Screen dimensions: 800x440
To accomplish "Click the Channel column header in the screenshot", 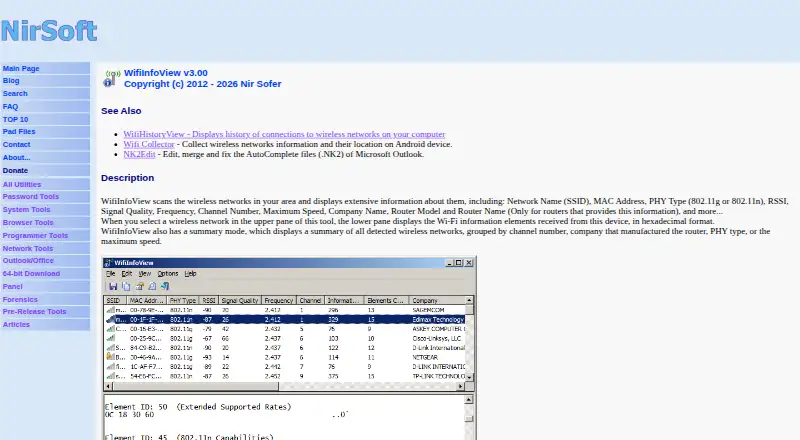I will click(310, 301).
